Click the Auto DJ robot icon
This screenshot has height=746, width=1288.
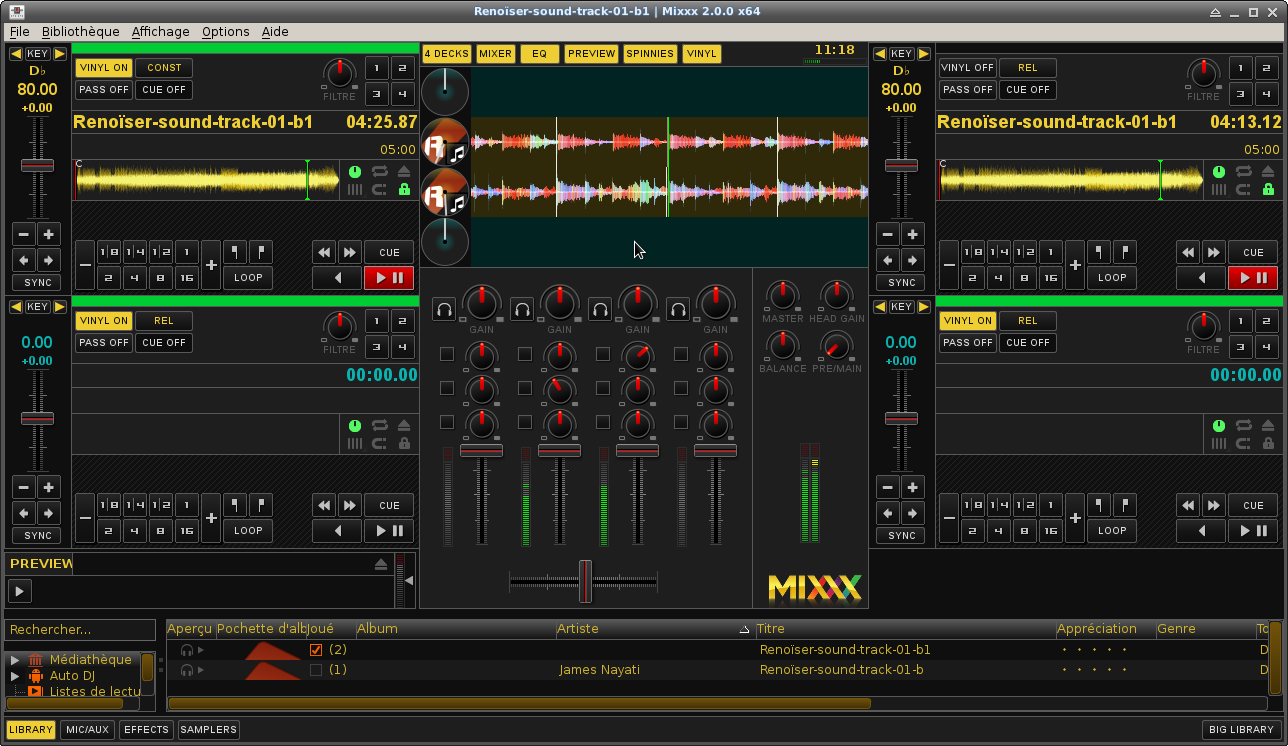click(x=36, y=676)
